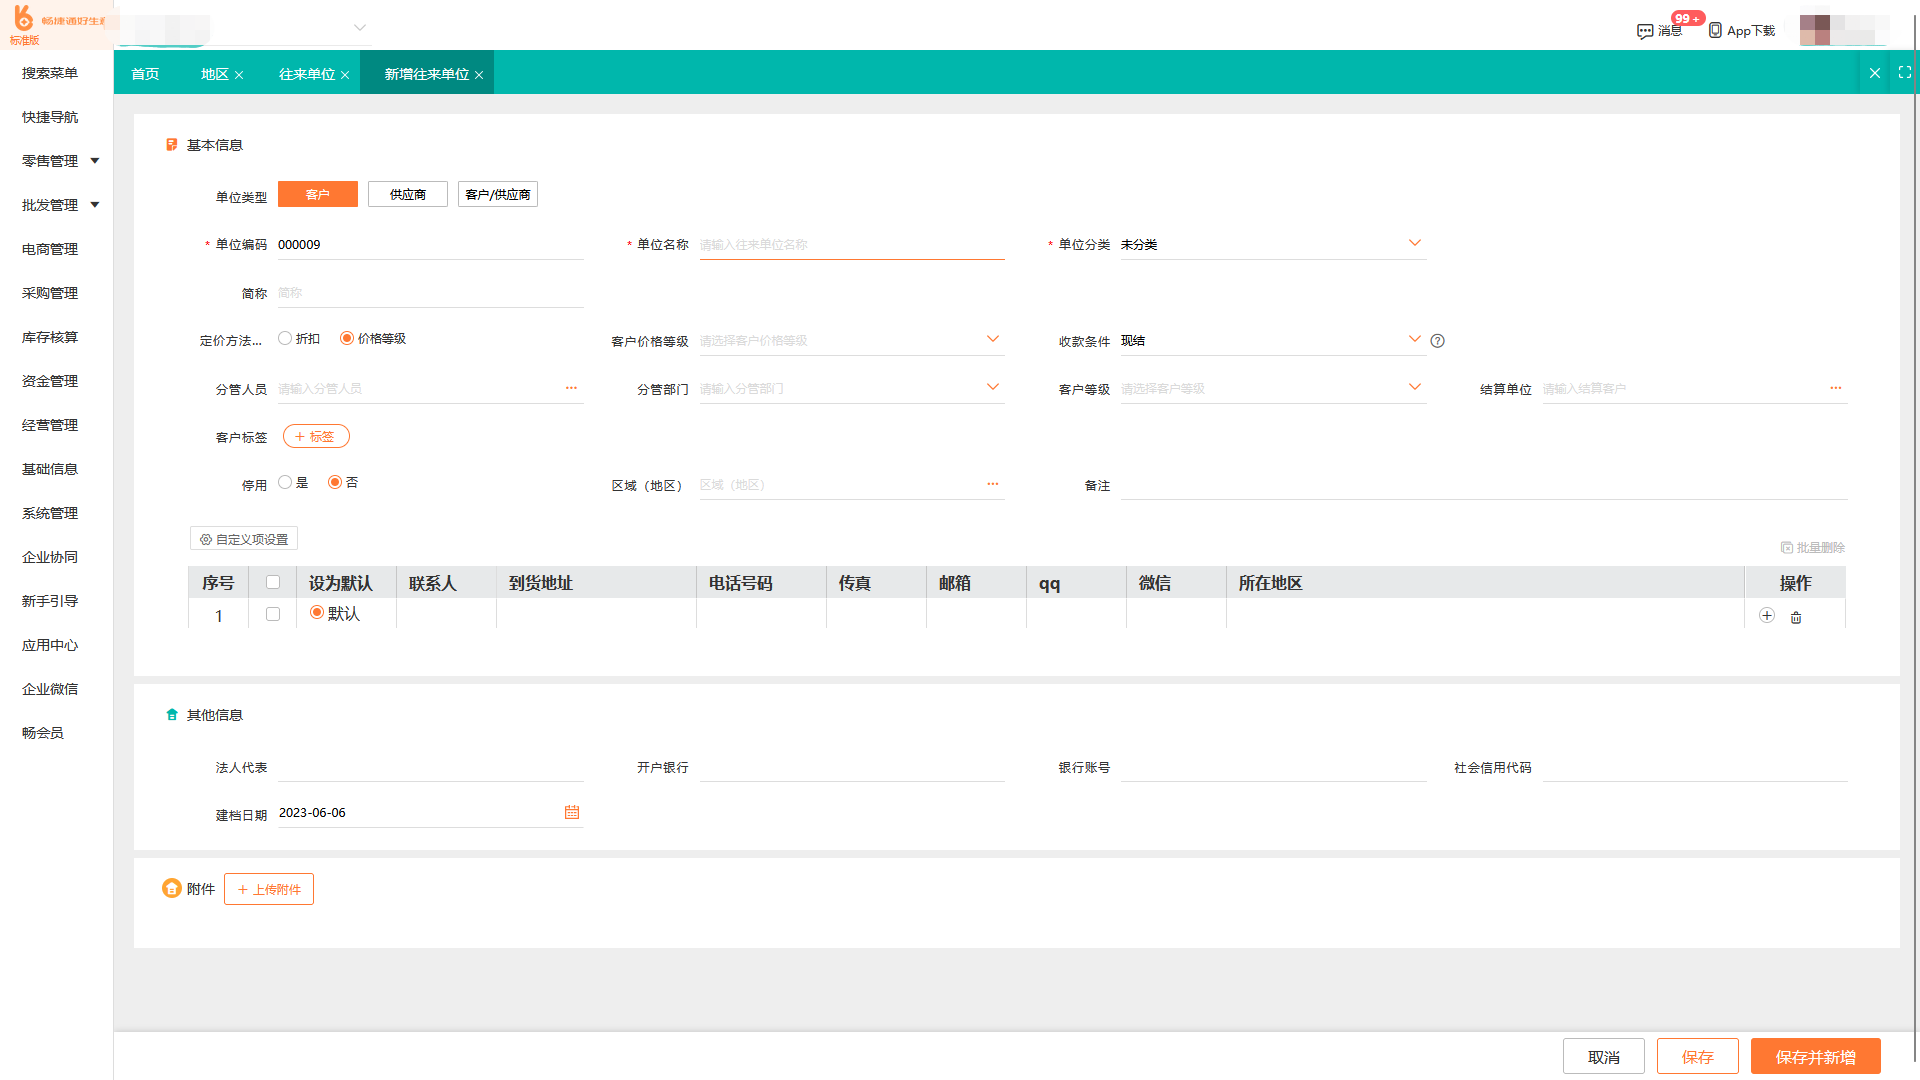The height and width of the screenshot is (1080, 1920).
Task: Click the 自定义宏设置 settings icon
Action: click(206, 538)
